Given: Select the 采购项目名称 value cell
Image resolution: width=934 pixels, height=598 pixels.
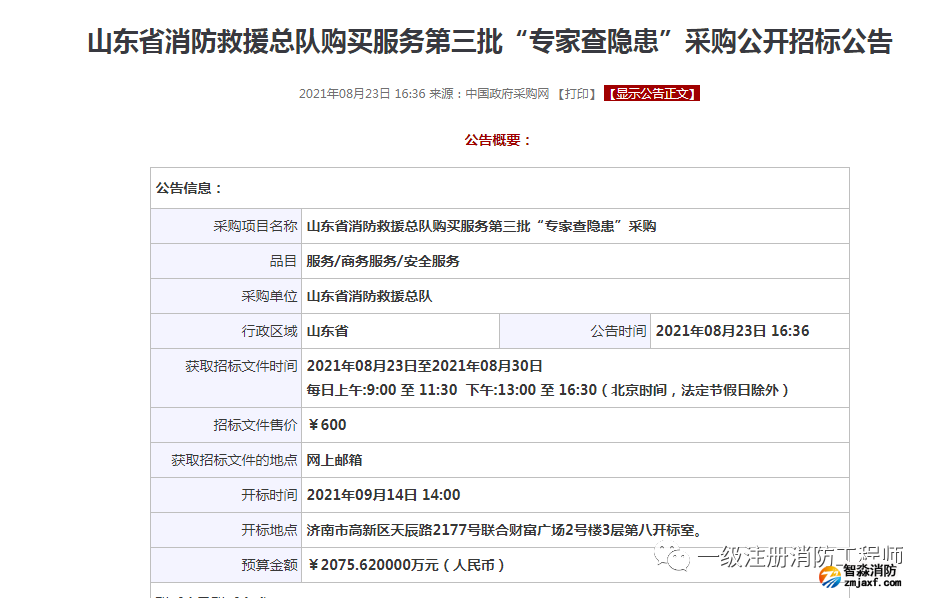Looking at the screenshot, I should point(481,226).
